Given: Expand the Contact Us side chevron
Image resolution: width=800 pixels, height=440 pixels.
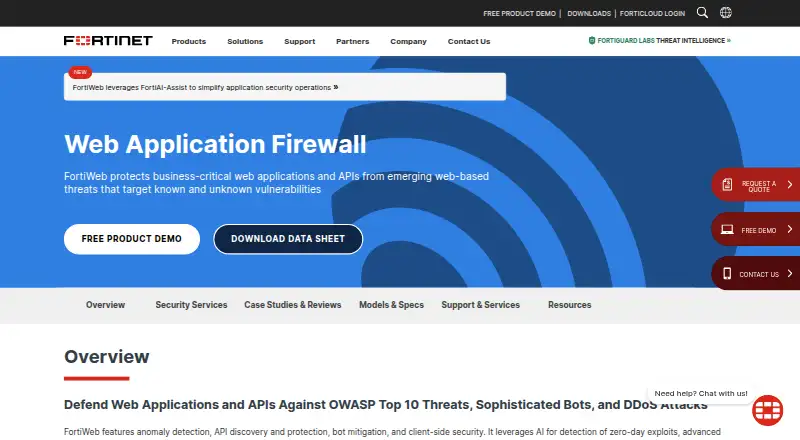Looking at the screenshot, I should coord(790,274).
